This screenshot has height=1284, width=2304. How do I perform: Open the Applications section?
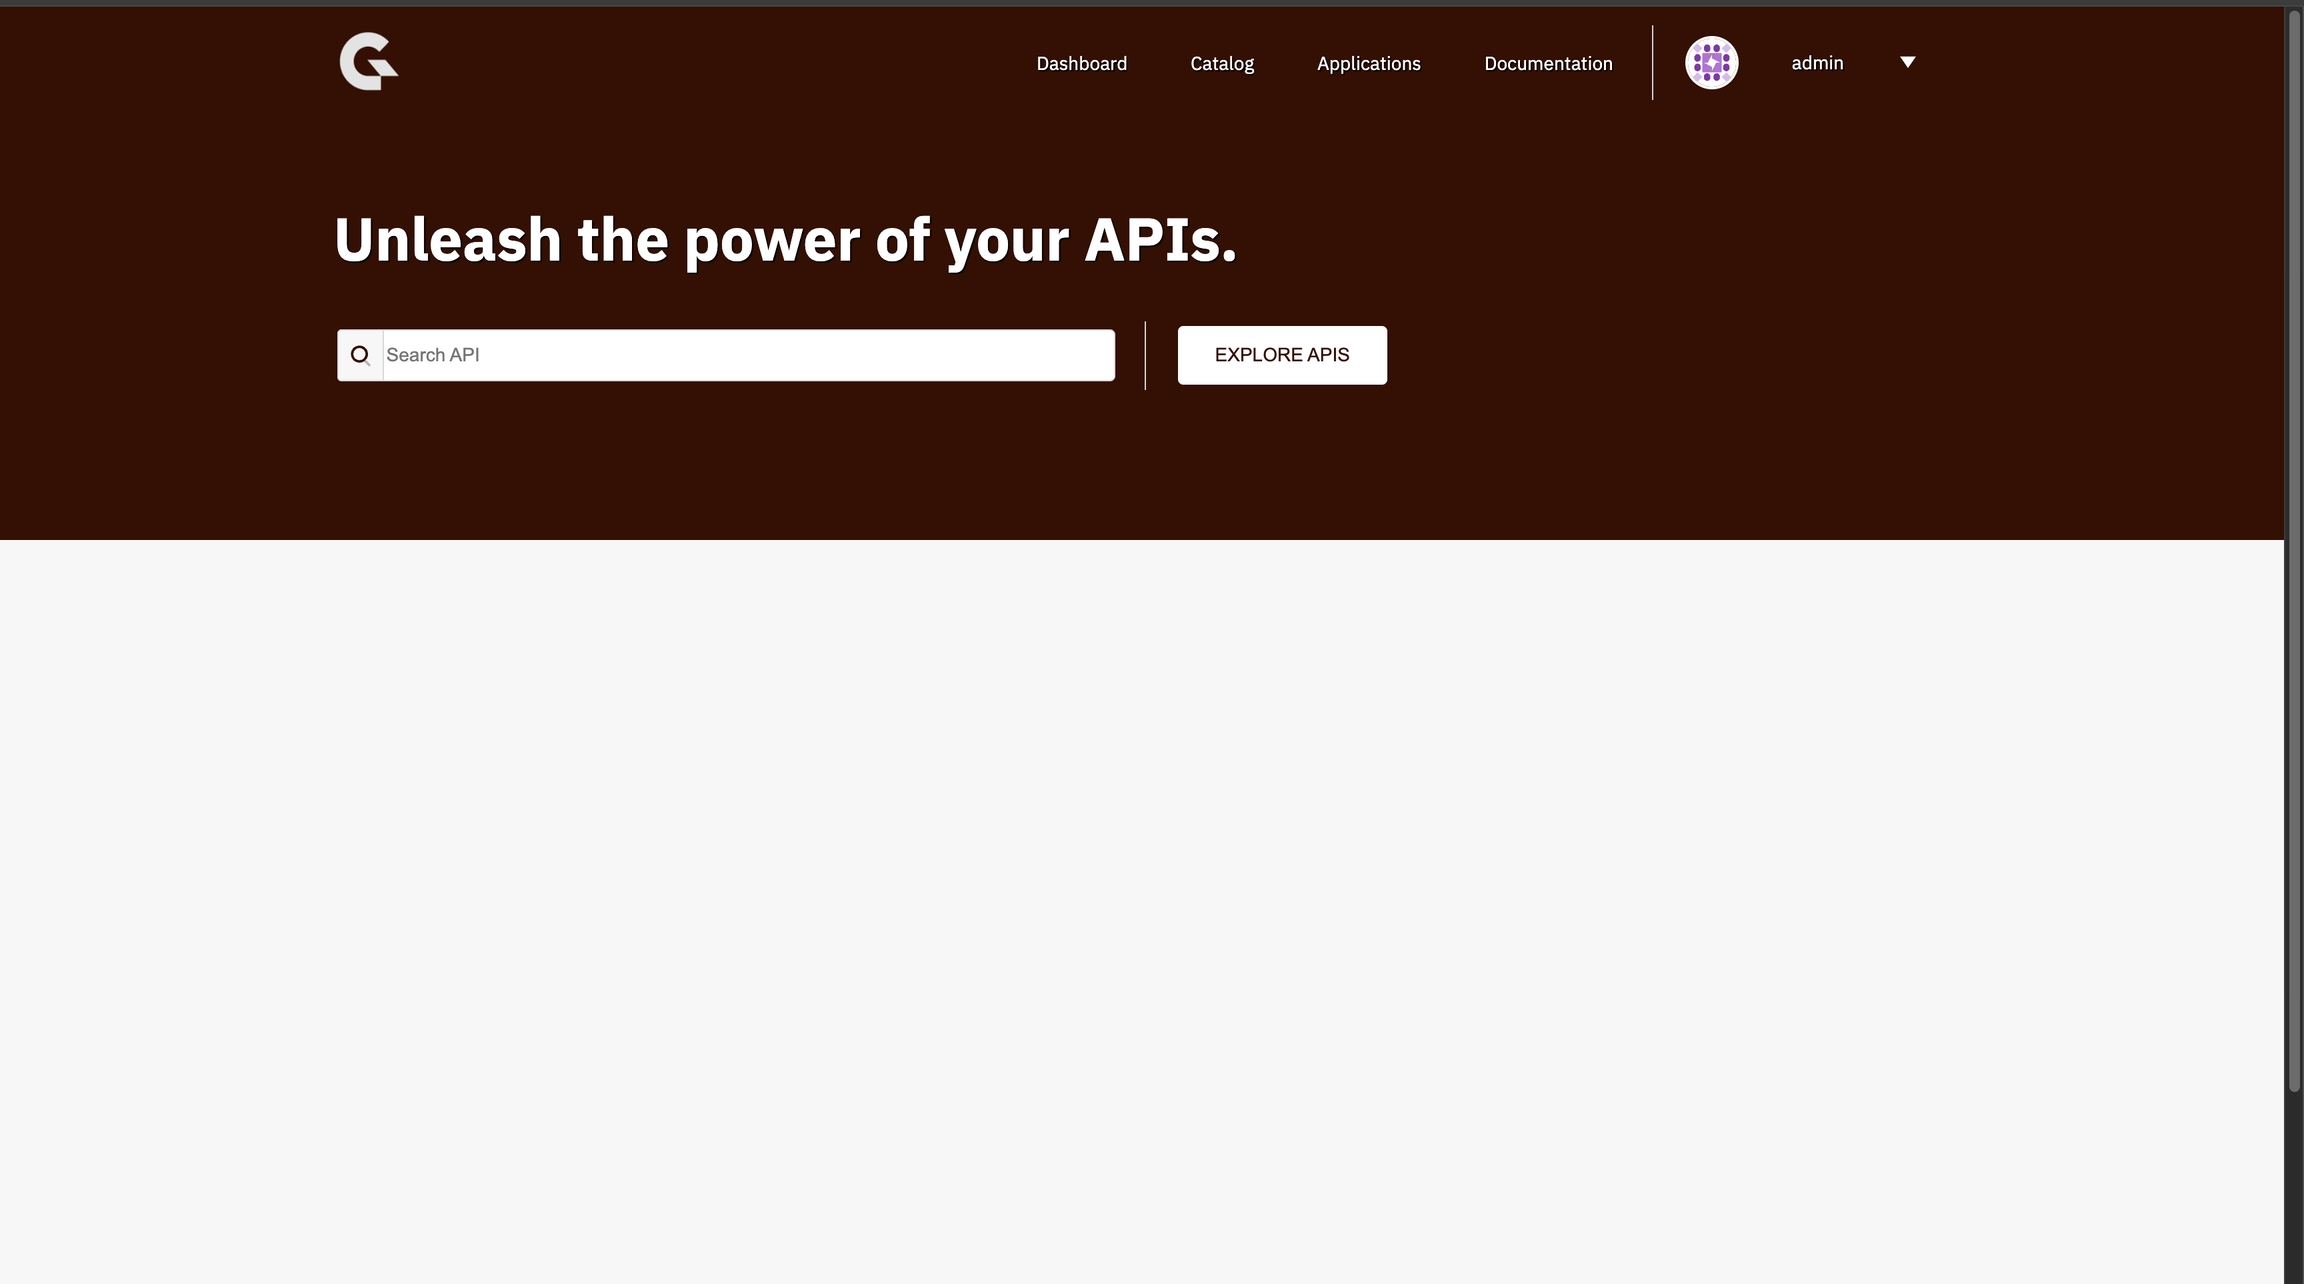tap(1368, 63)
